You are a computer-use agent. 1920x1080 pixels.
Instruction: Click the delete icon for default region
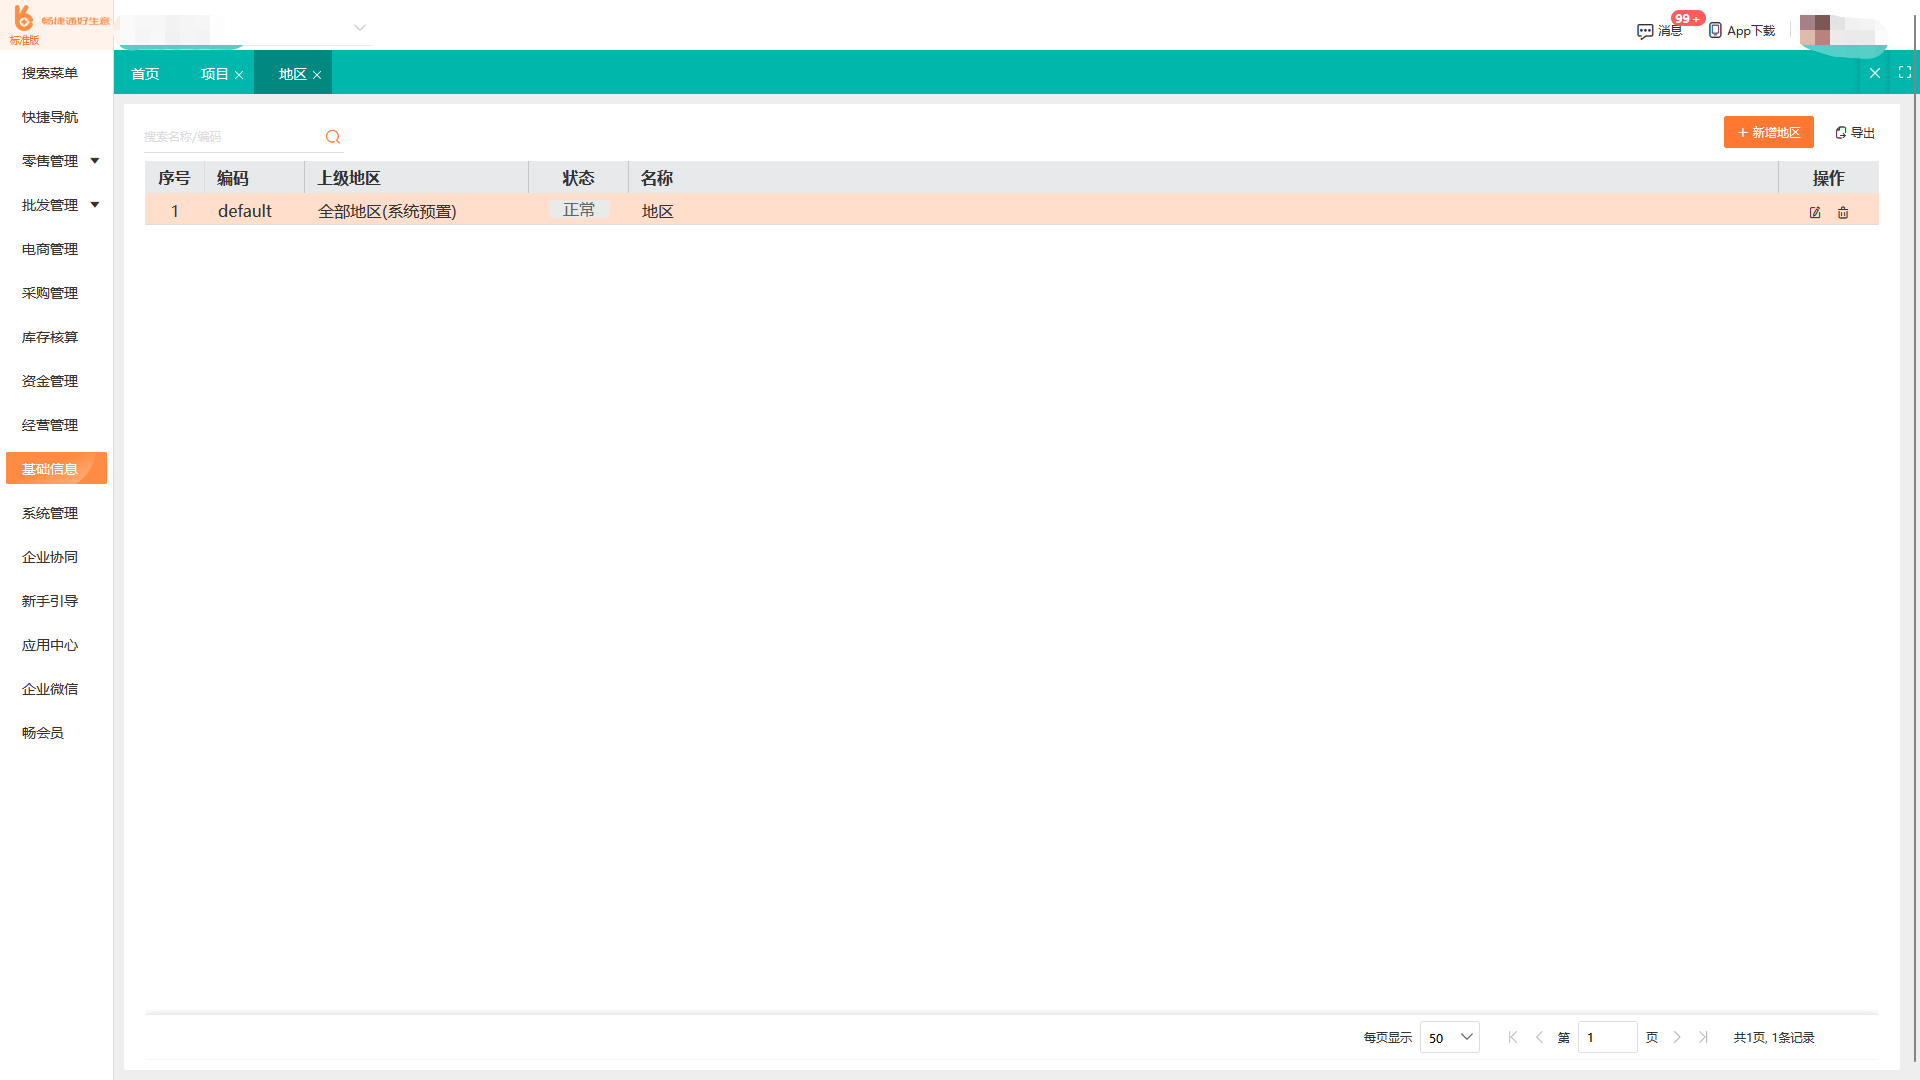(1844, 212)
